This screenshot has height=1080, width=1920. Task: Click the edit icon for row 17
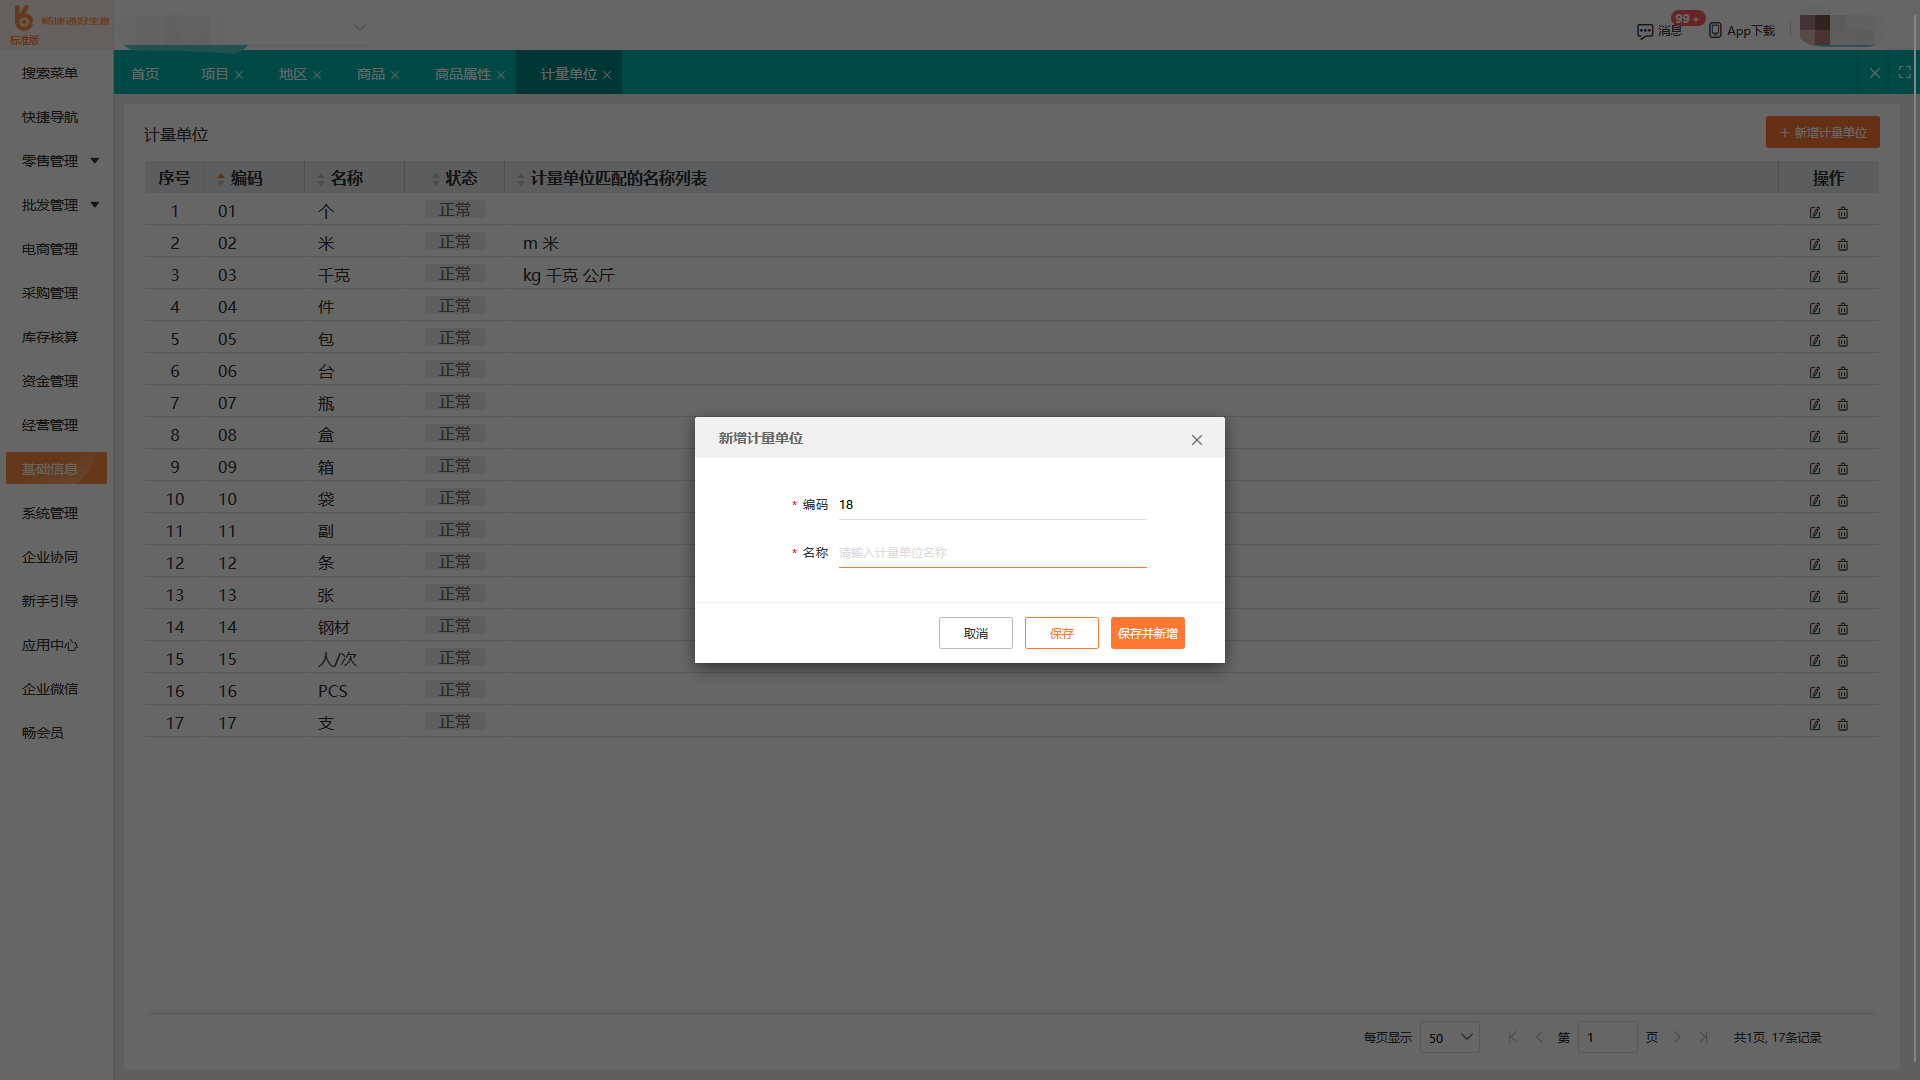pyautogui.click(x=1815, y=724)
